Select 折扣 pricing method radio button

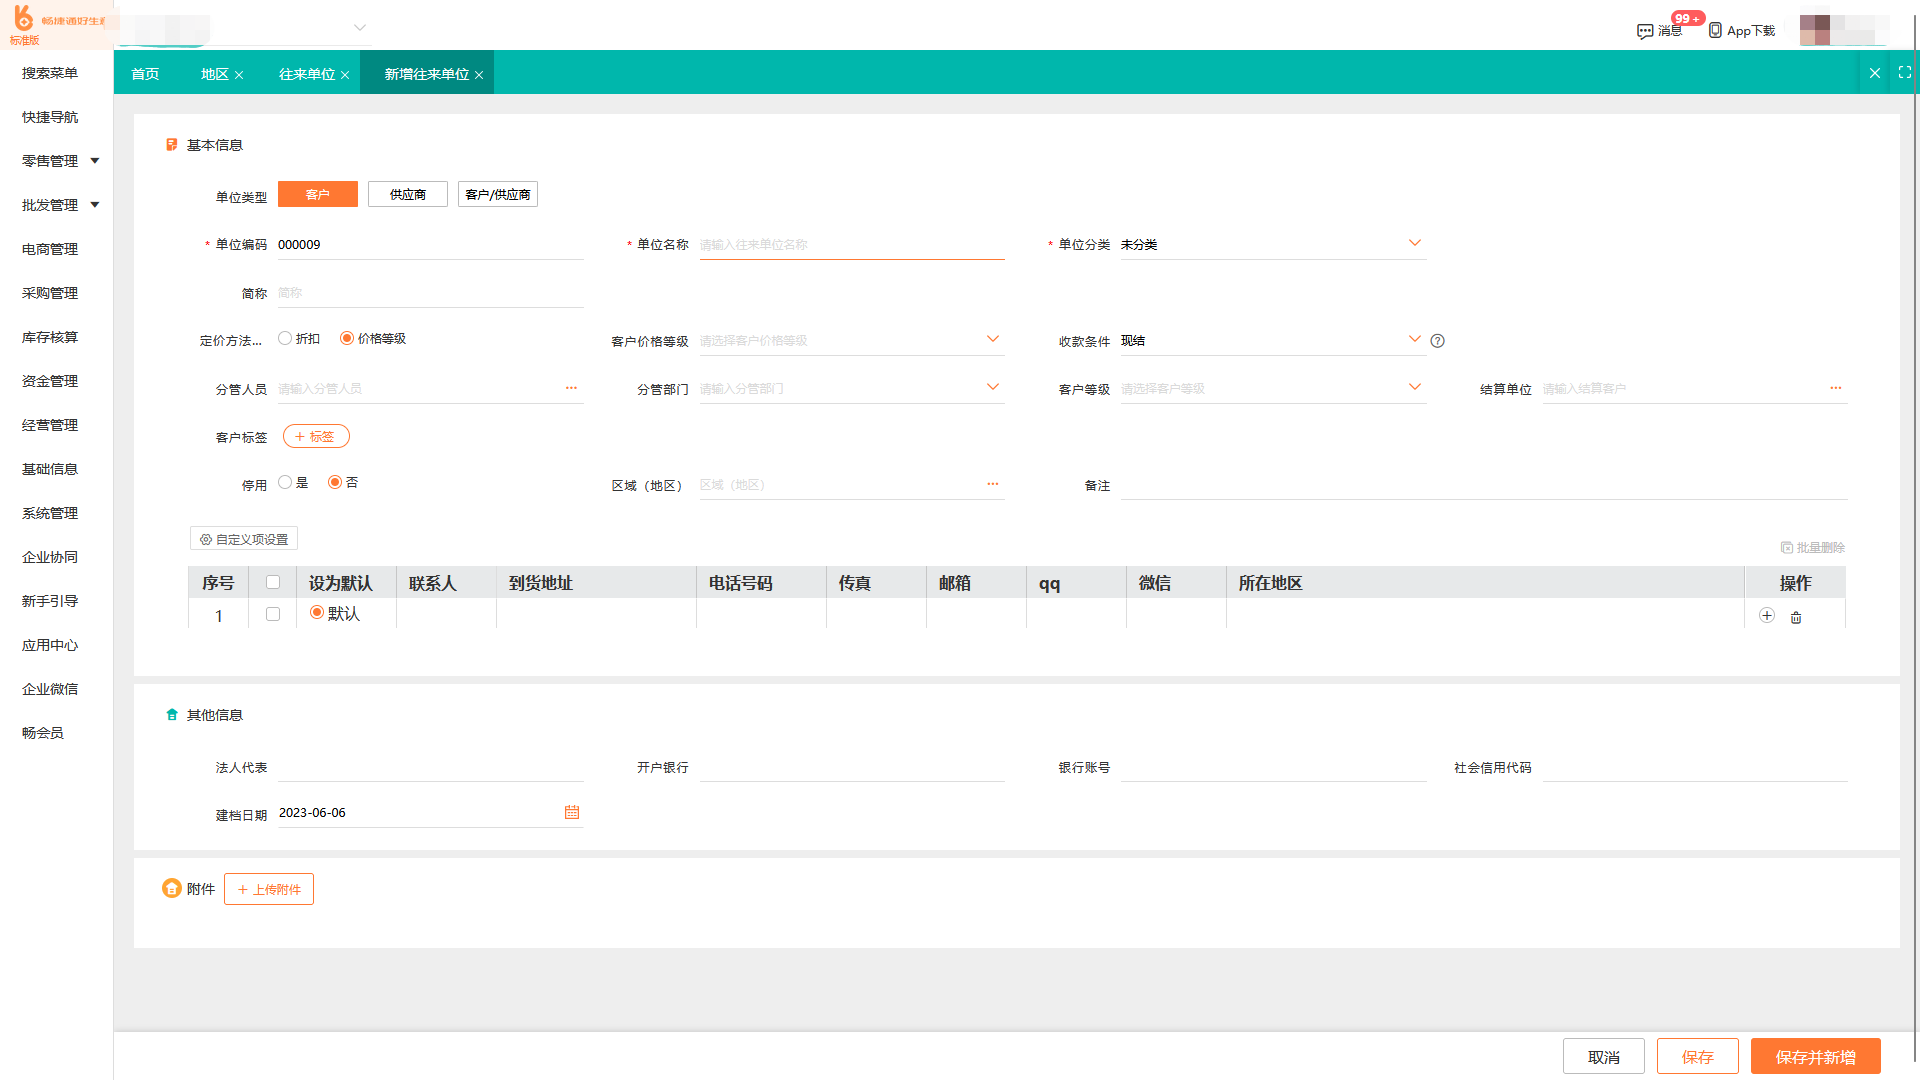coord(285,340)
